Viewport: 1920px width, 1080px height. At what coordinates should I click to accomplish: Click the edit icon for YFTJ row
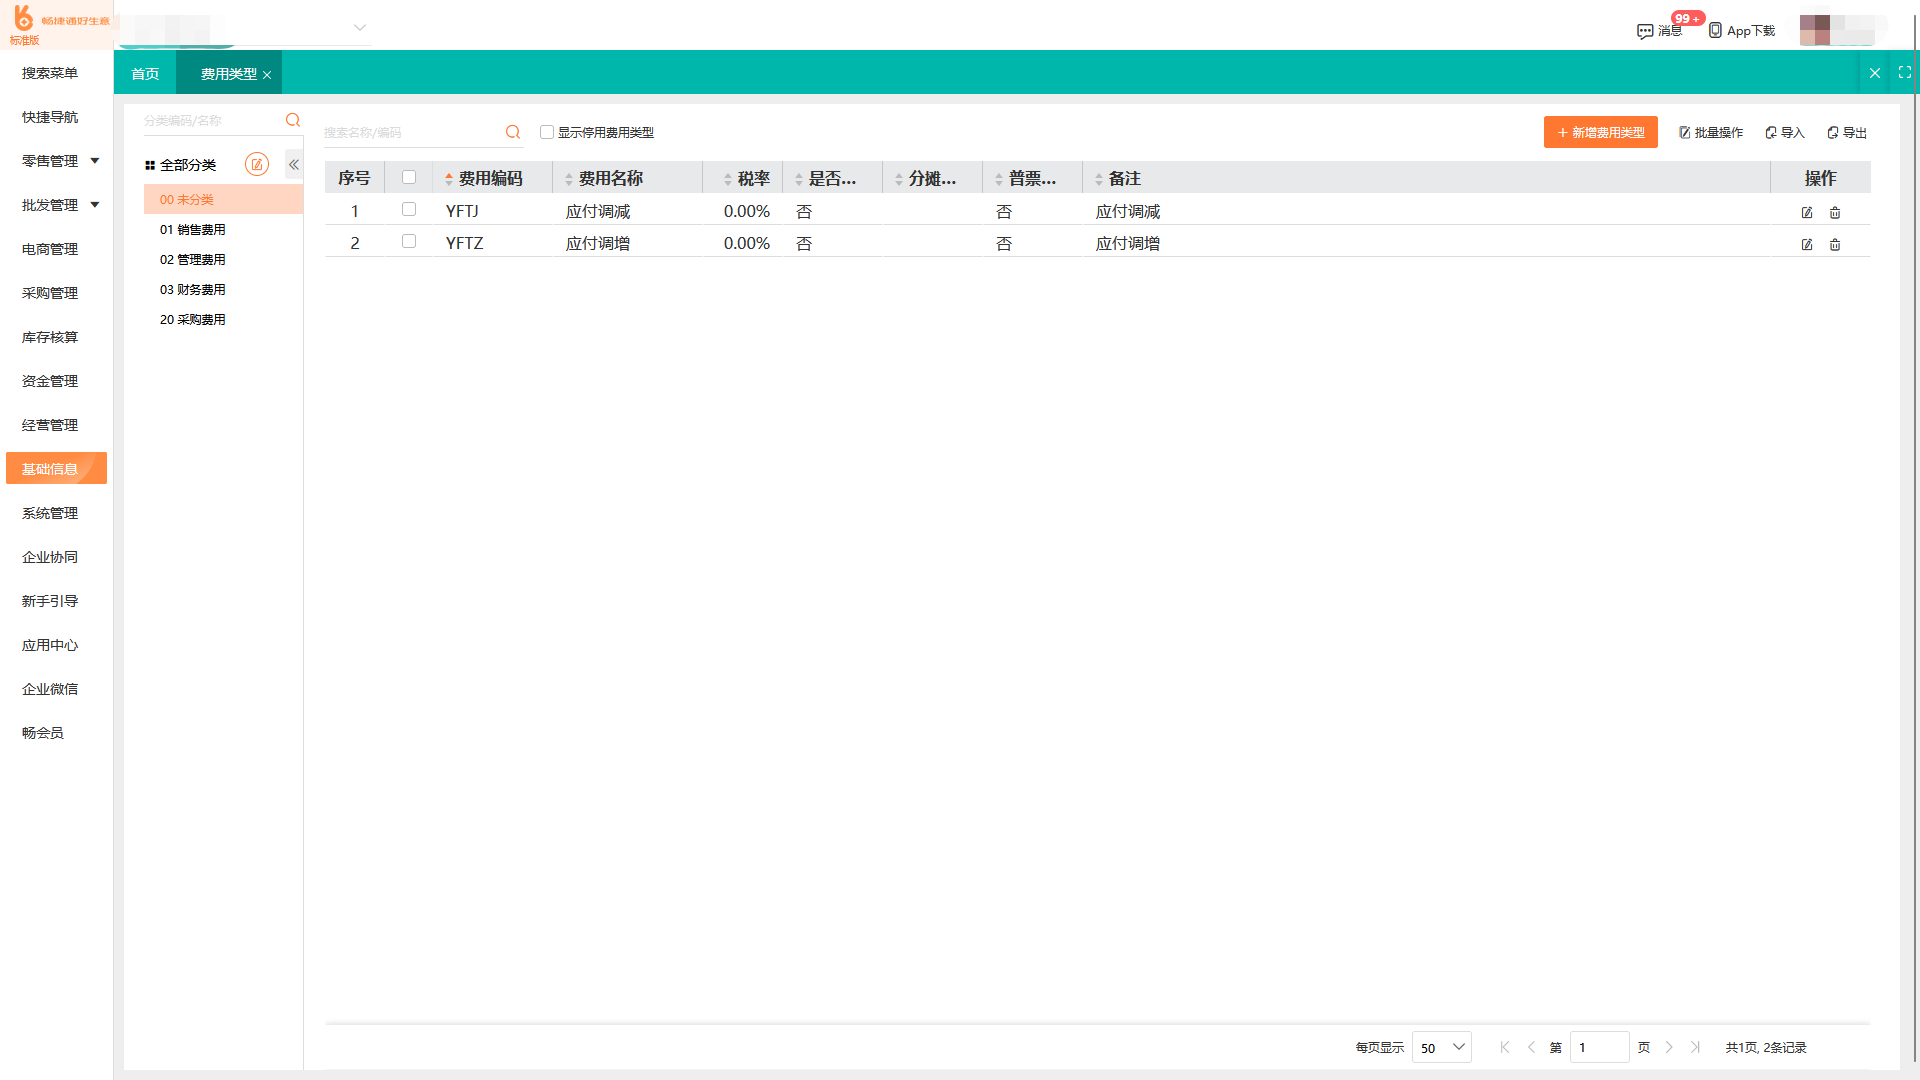(1807, 211)
